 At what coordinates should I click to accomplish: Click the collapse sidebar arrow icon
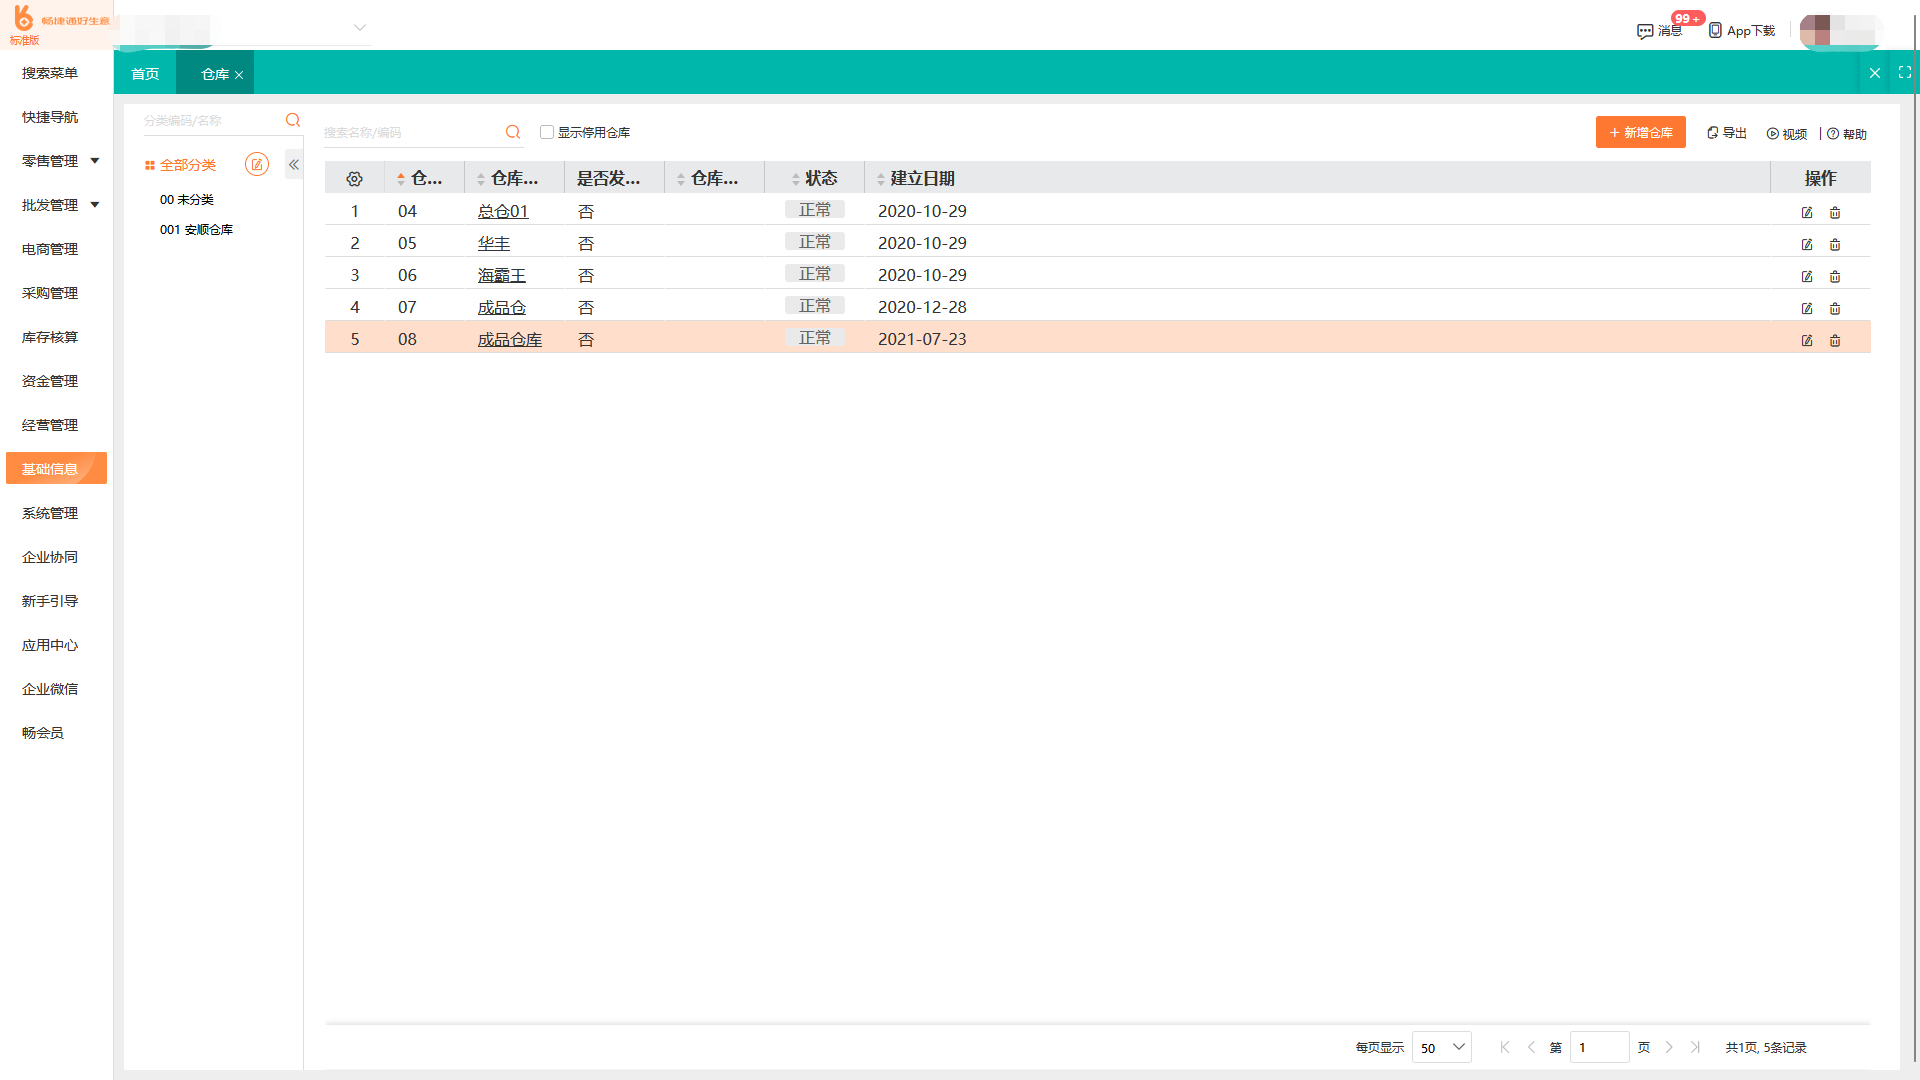click(x=294, y=164)
